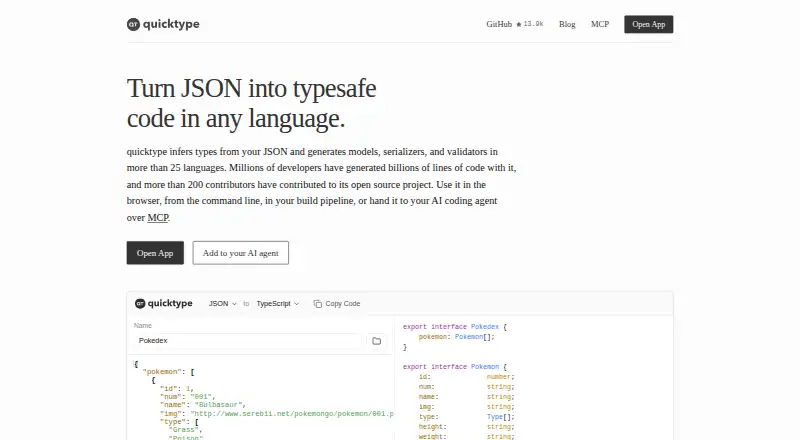Screen dimensions: 800x440
Task: Click the "Type[]" type in generated code
Action: (x=500, y=417)
